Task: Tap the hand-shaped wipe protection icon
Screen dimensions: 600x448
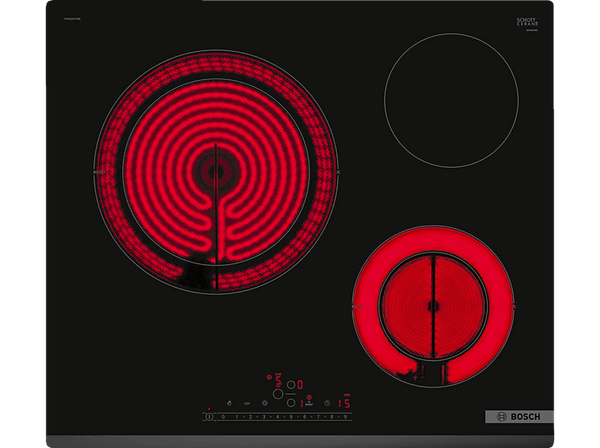Action: point(229,403)
